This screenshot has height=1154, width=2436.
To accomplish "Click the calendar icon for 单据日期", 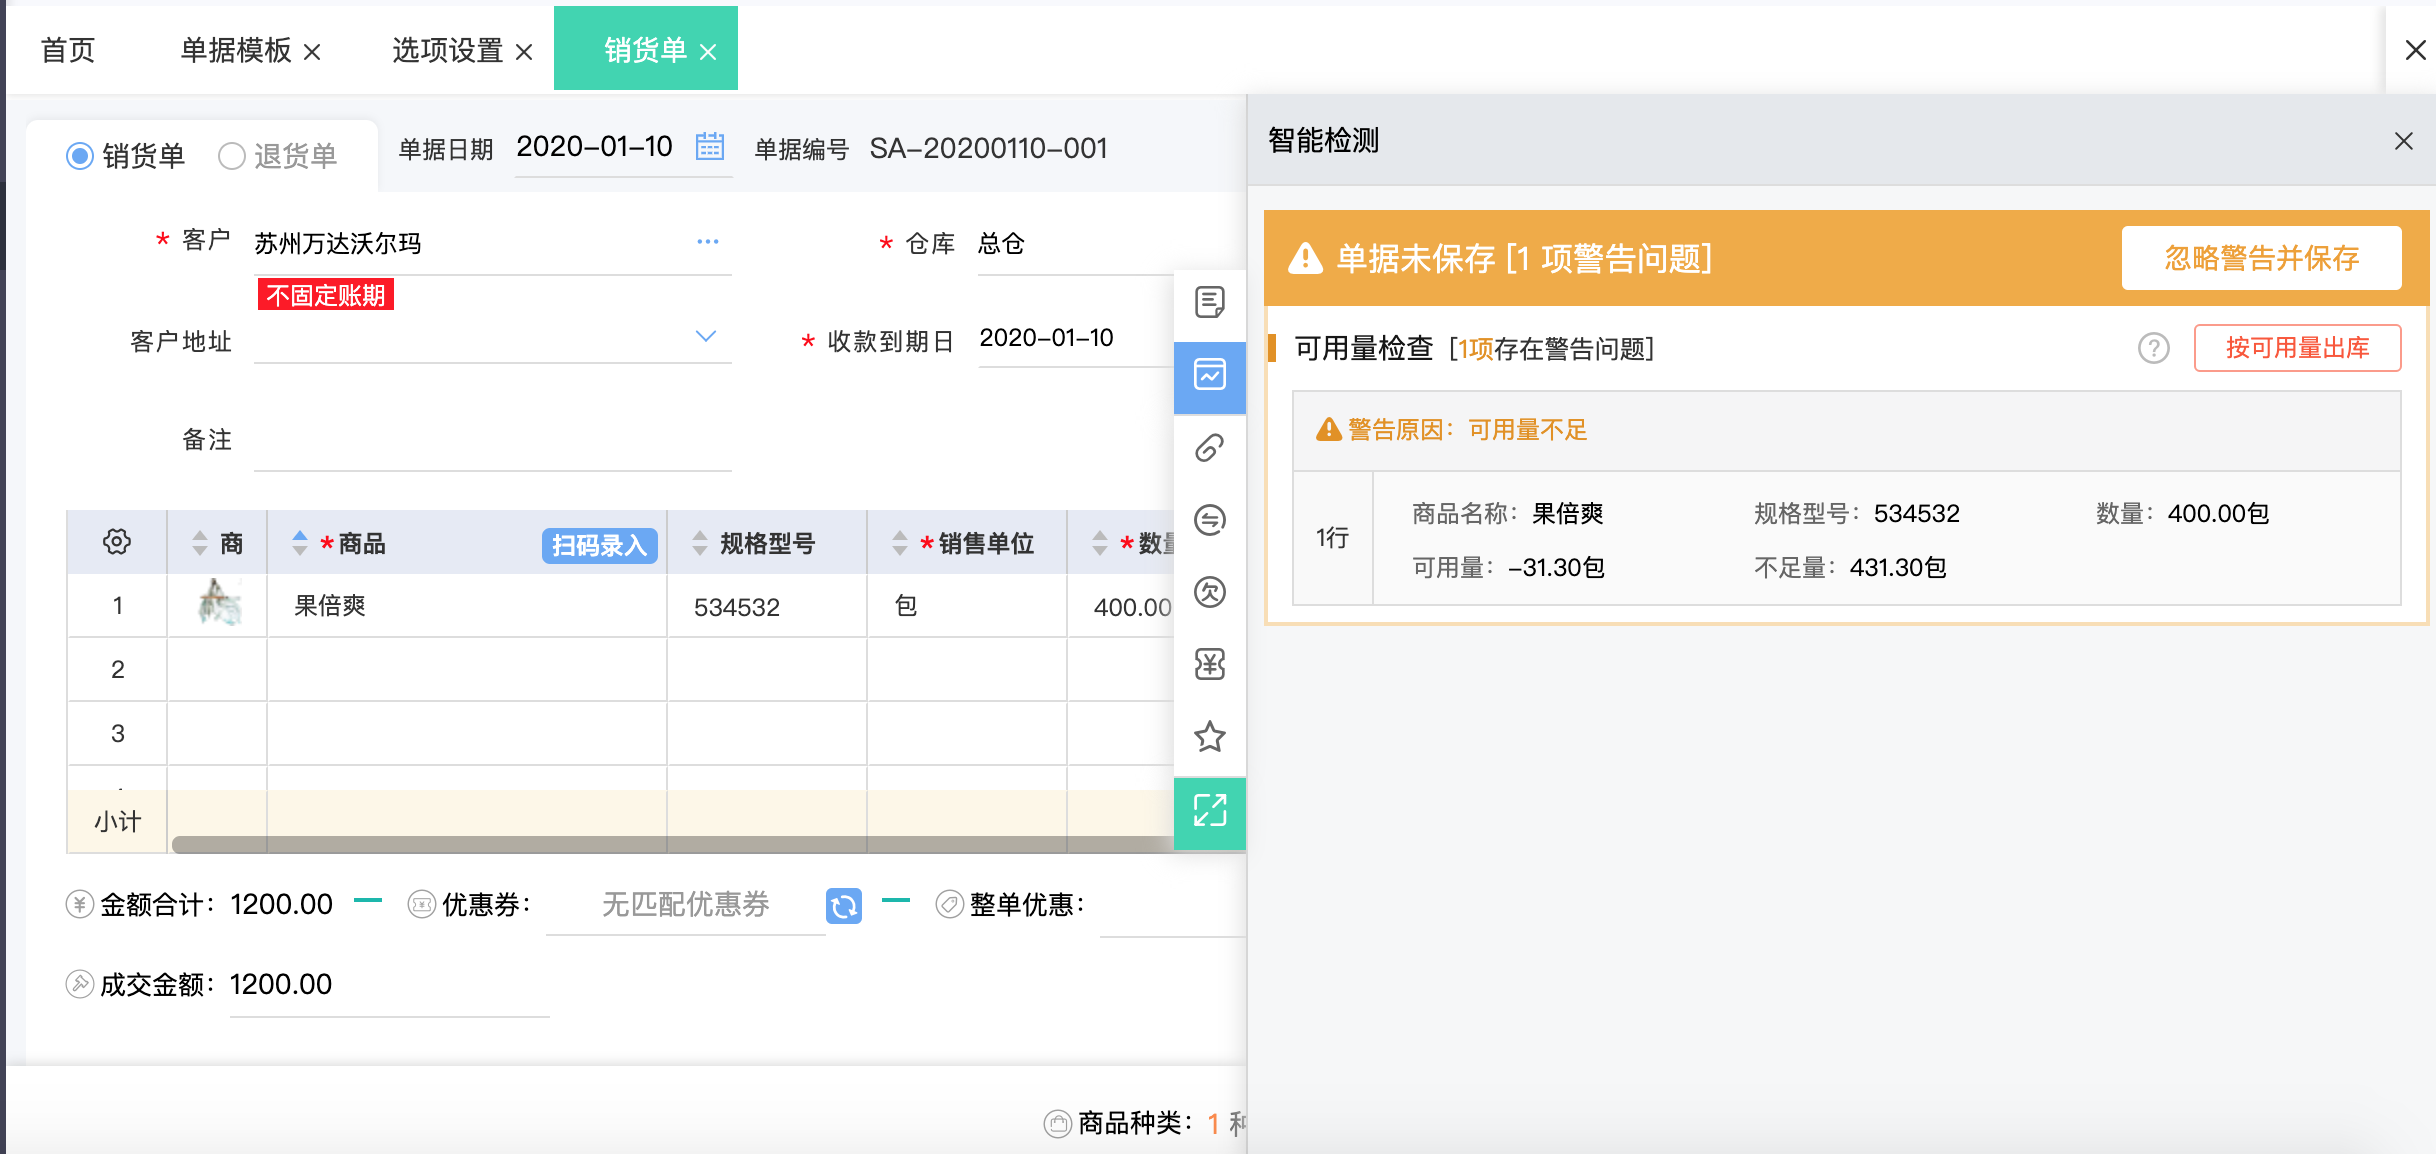I will tap(712, 149).
